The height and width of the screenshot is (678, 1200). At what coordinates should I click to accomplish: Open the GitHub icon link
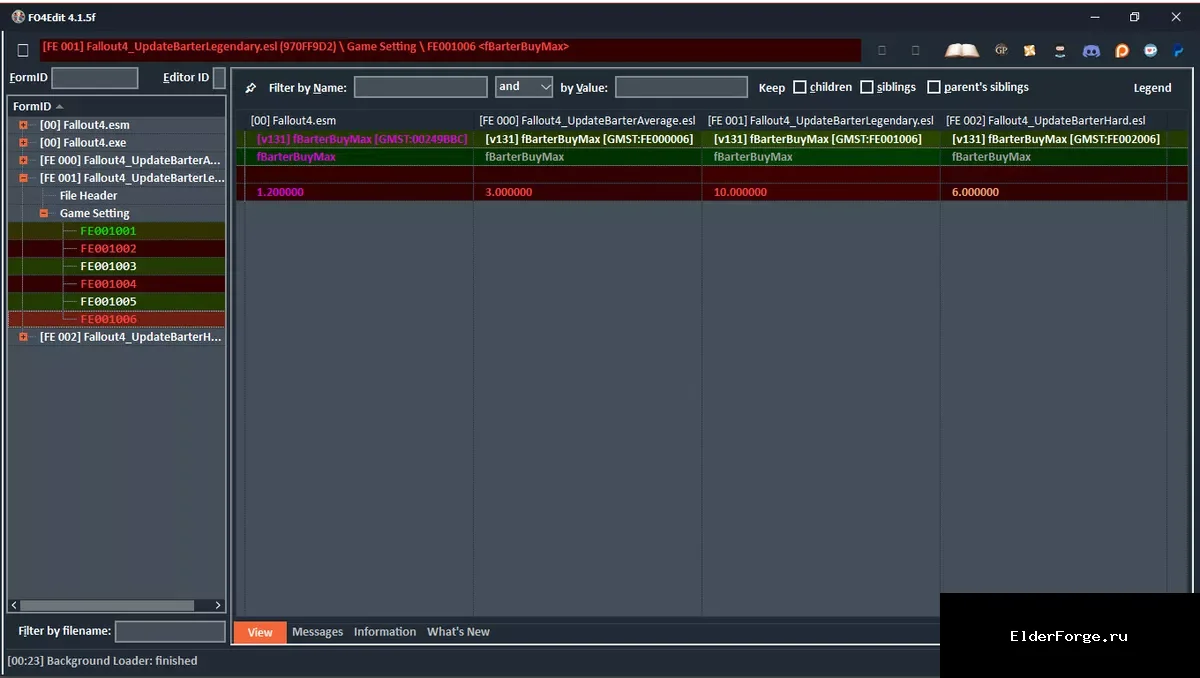(1061, 50)
